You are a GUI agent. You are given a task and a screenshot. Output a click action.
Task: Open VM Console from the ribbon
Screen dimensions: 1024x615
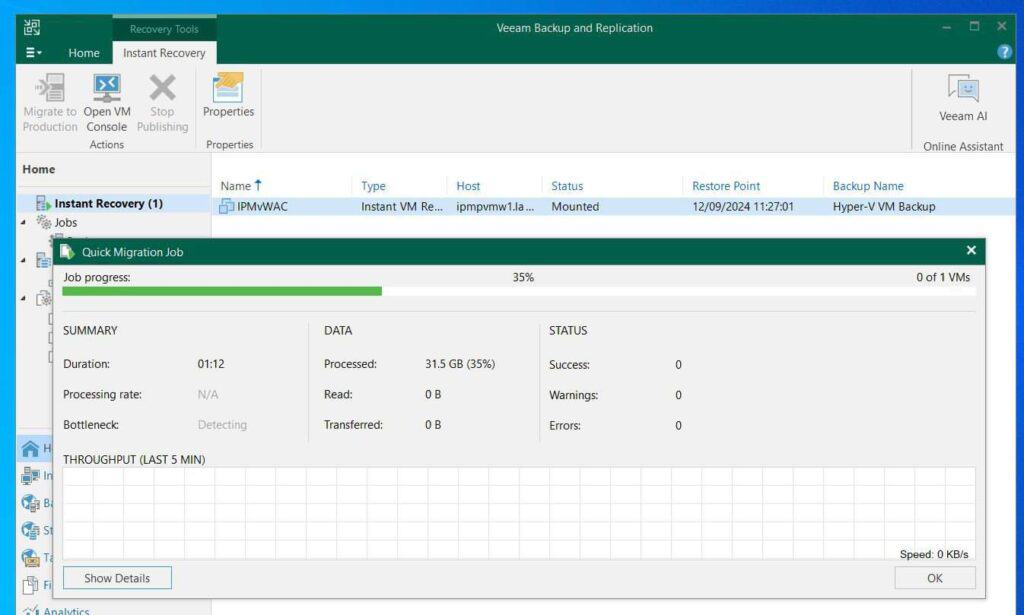pyautogui.click(x=106, y=103)
